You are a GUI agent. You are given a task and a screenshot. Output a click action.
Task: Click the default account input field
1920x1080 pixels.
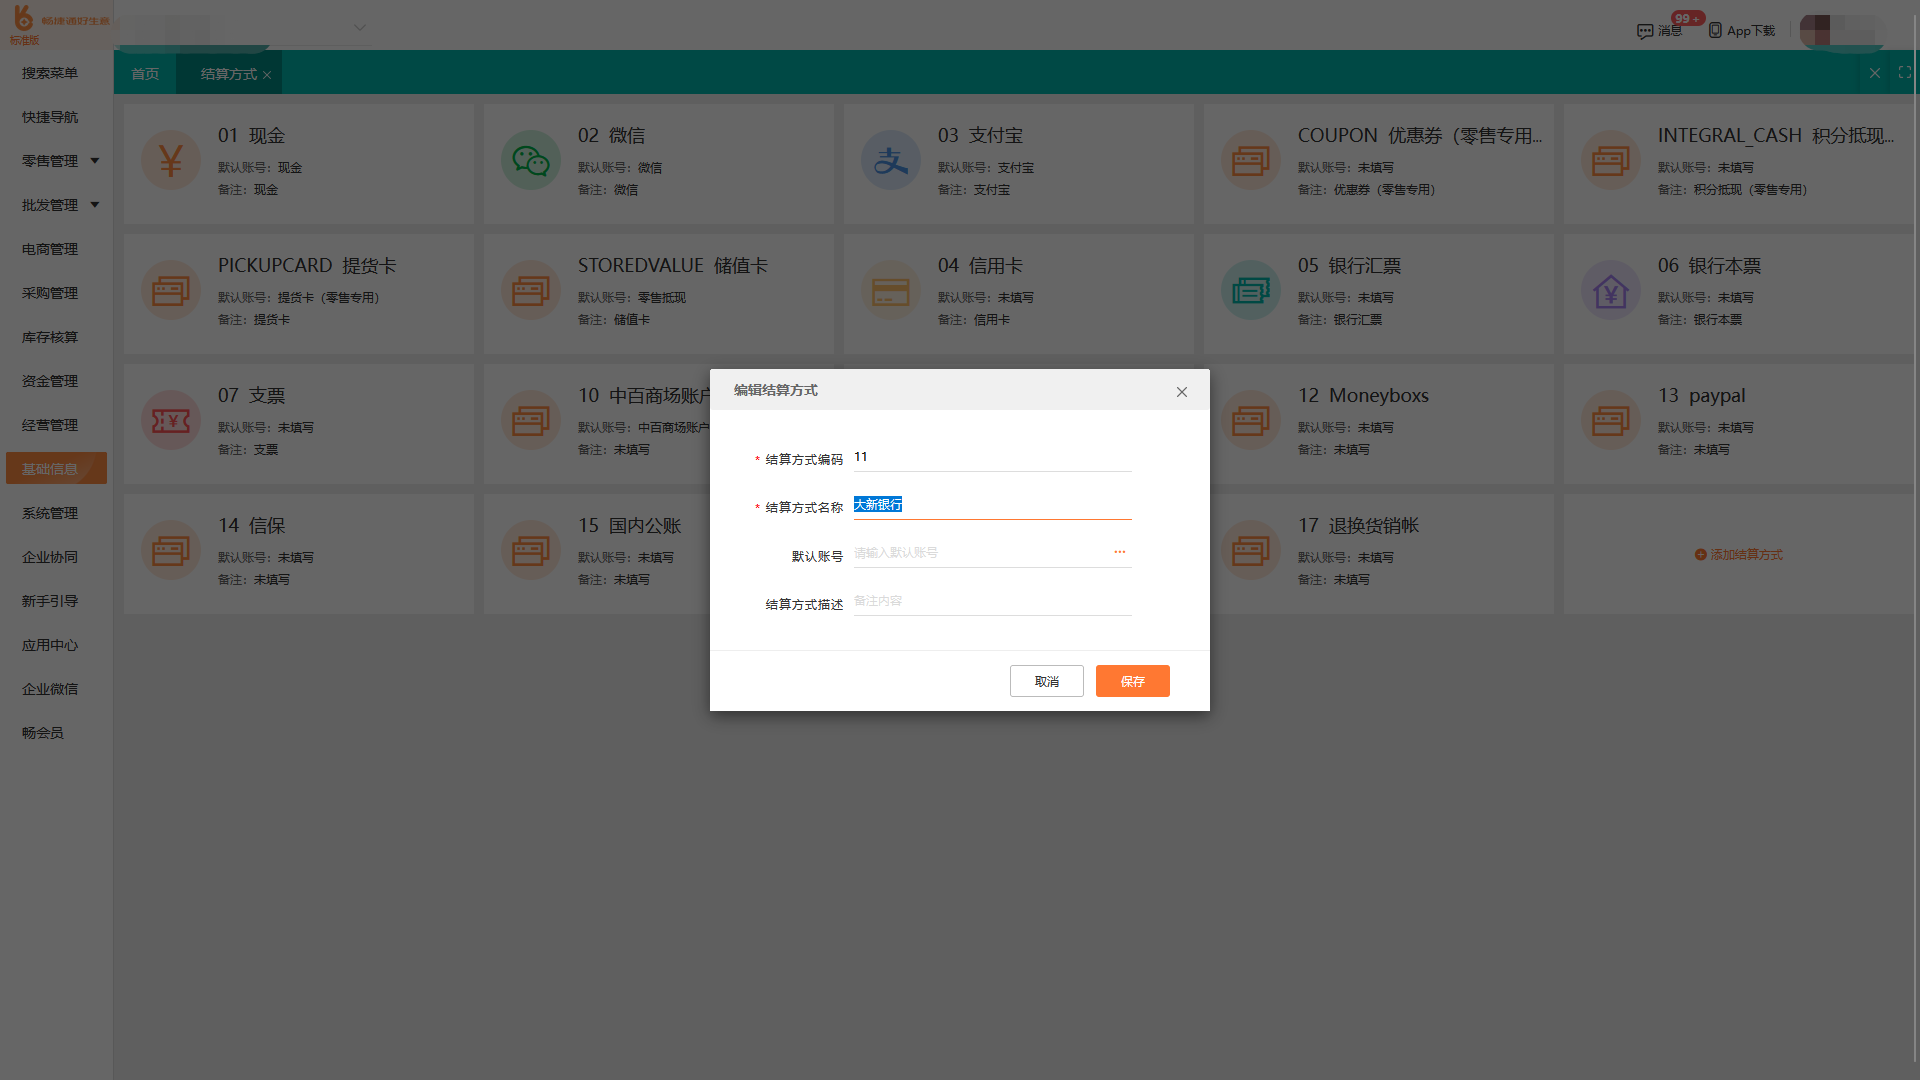pos(982,553)
